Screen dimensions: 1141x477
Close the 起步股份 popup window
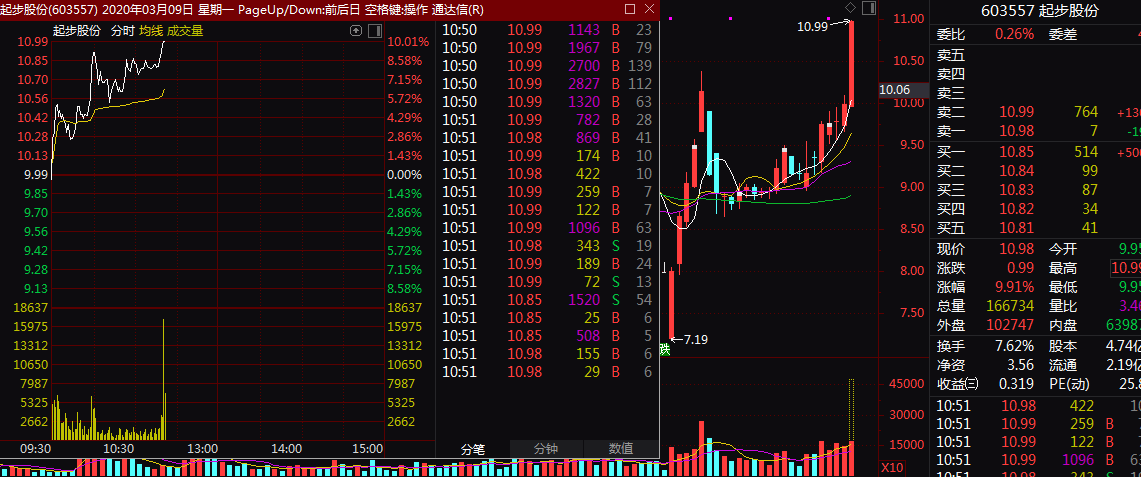click(648, 9)
